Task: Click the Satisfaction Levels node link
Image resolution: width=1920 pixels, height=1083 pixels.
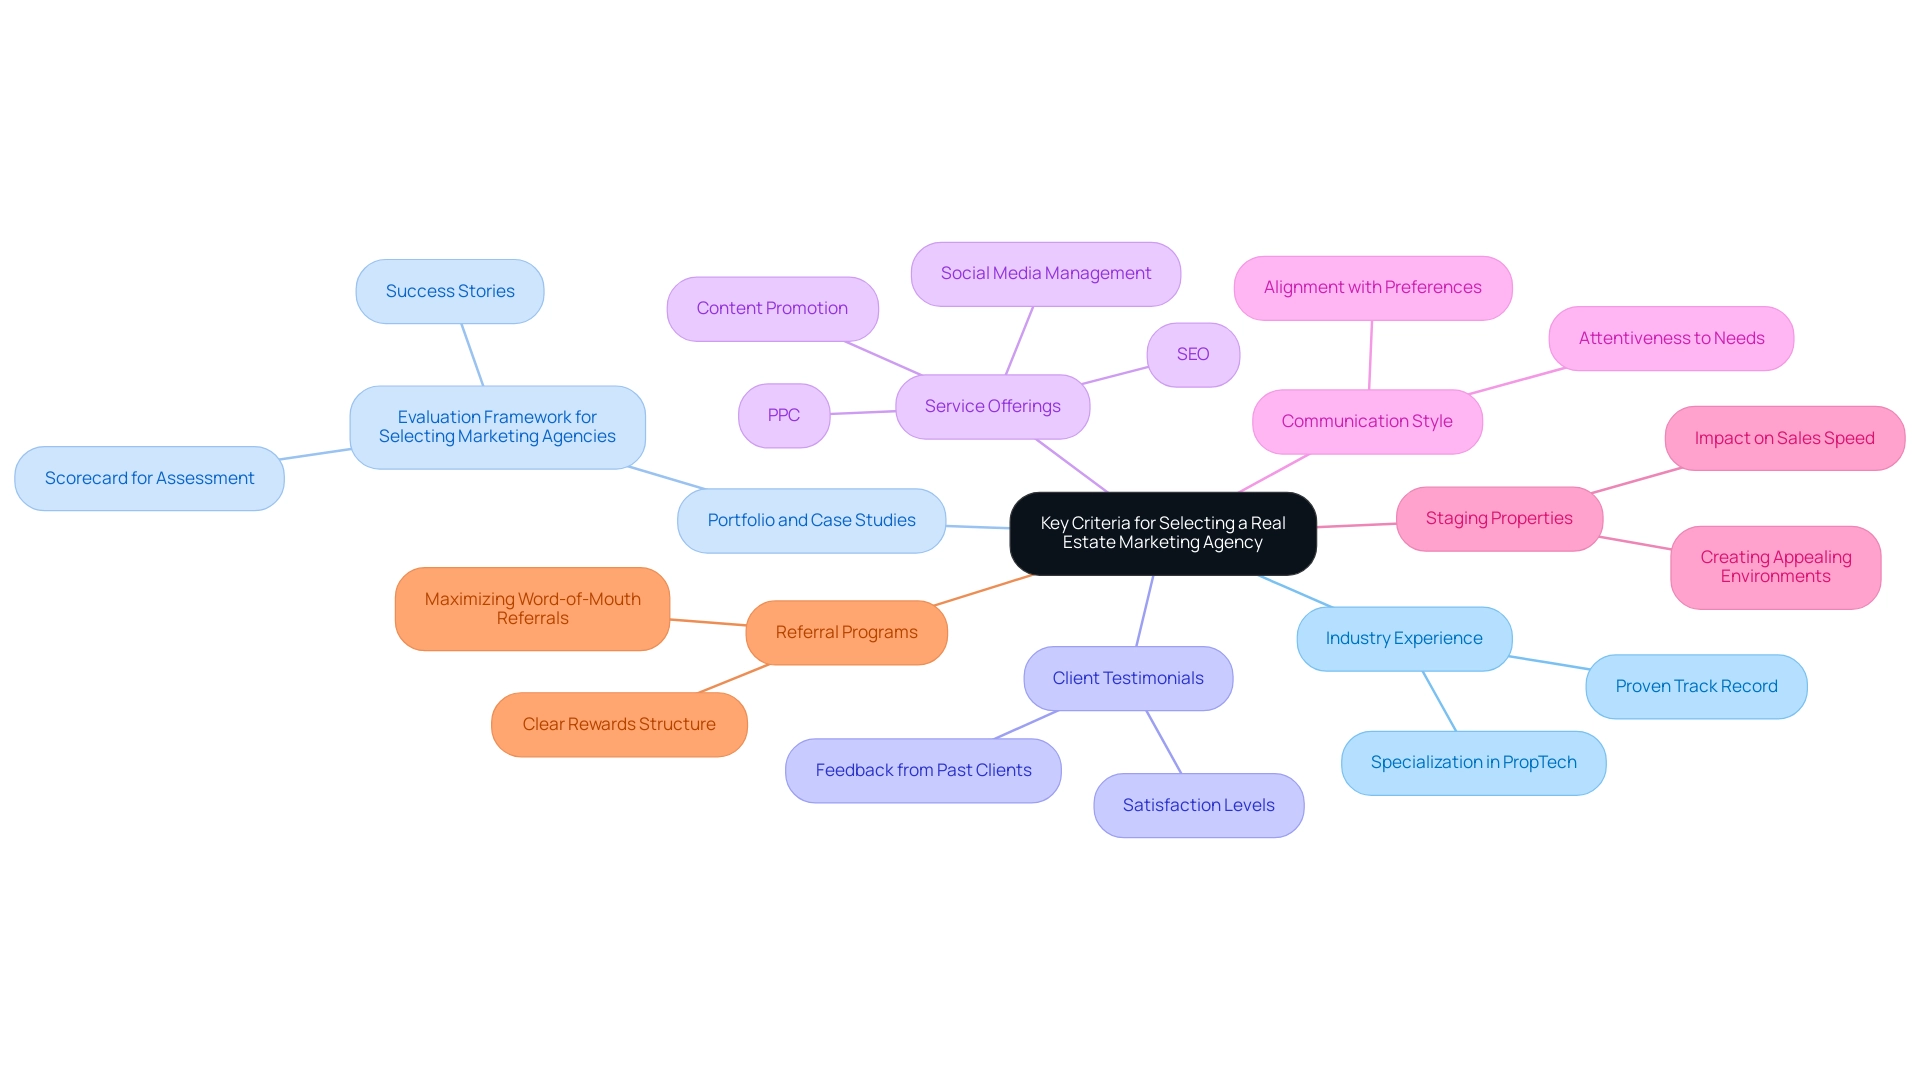Action: point(1199,805)
